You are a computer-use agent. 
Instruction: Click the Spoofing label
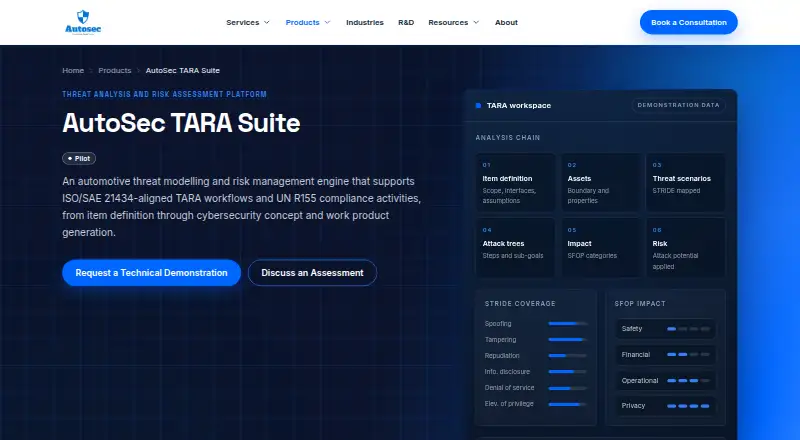click(498, 324)
